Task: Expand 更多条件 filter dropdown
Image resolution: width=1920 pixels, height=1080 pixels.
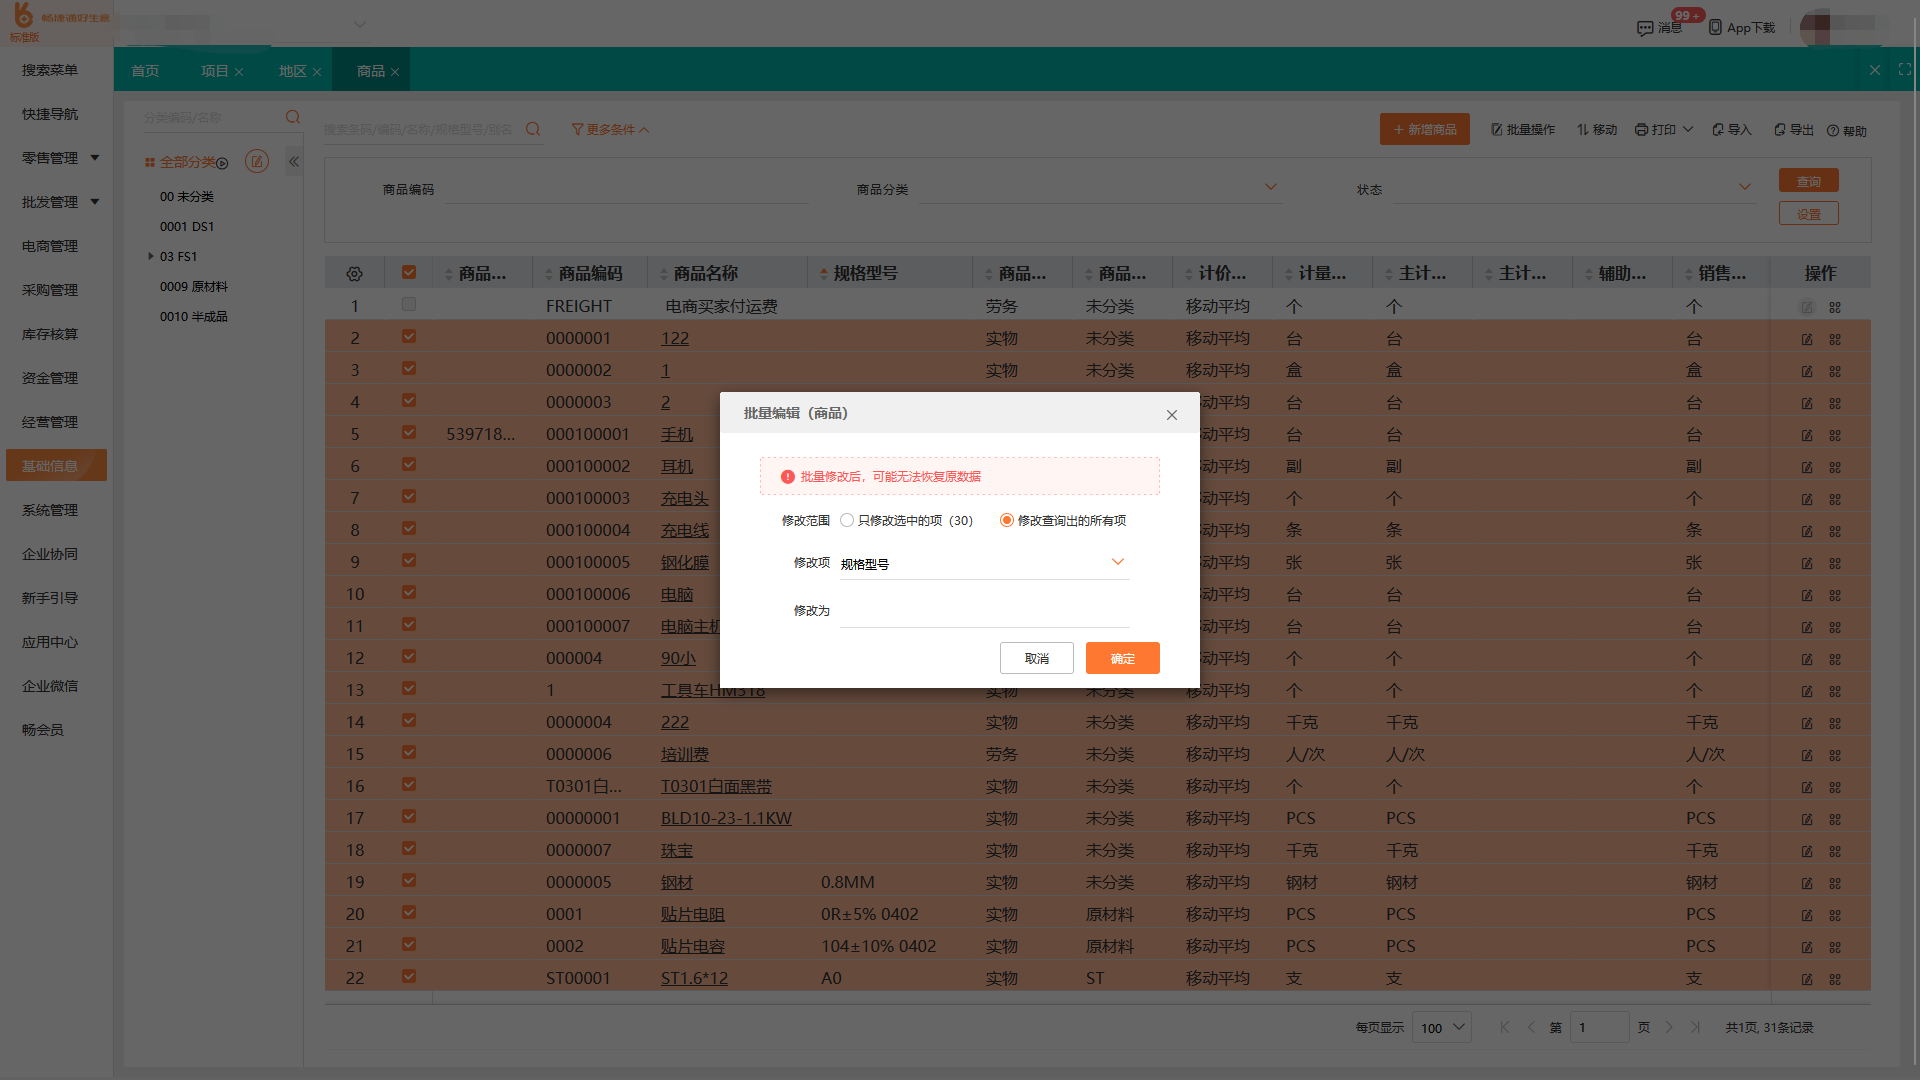Action: (x=612, y=128)
